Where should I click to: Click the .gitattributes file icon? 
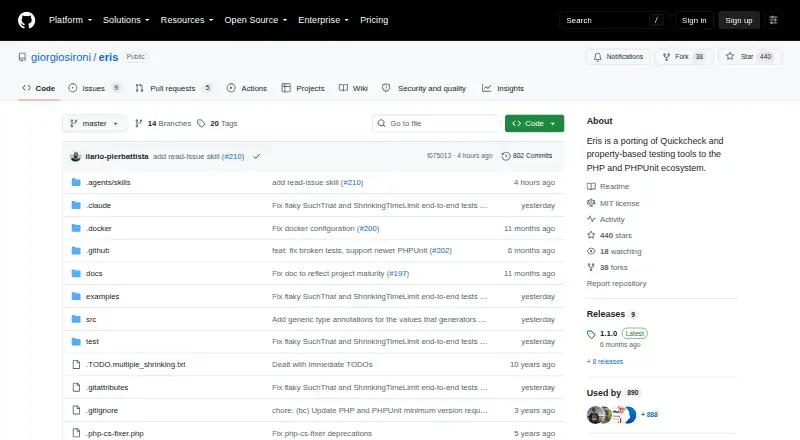pos(76,387)
